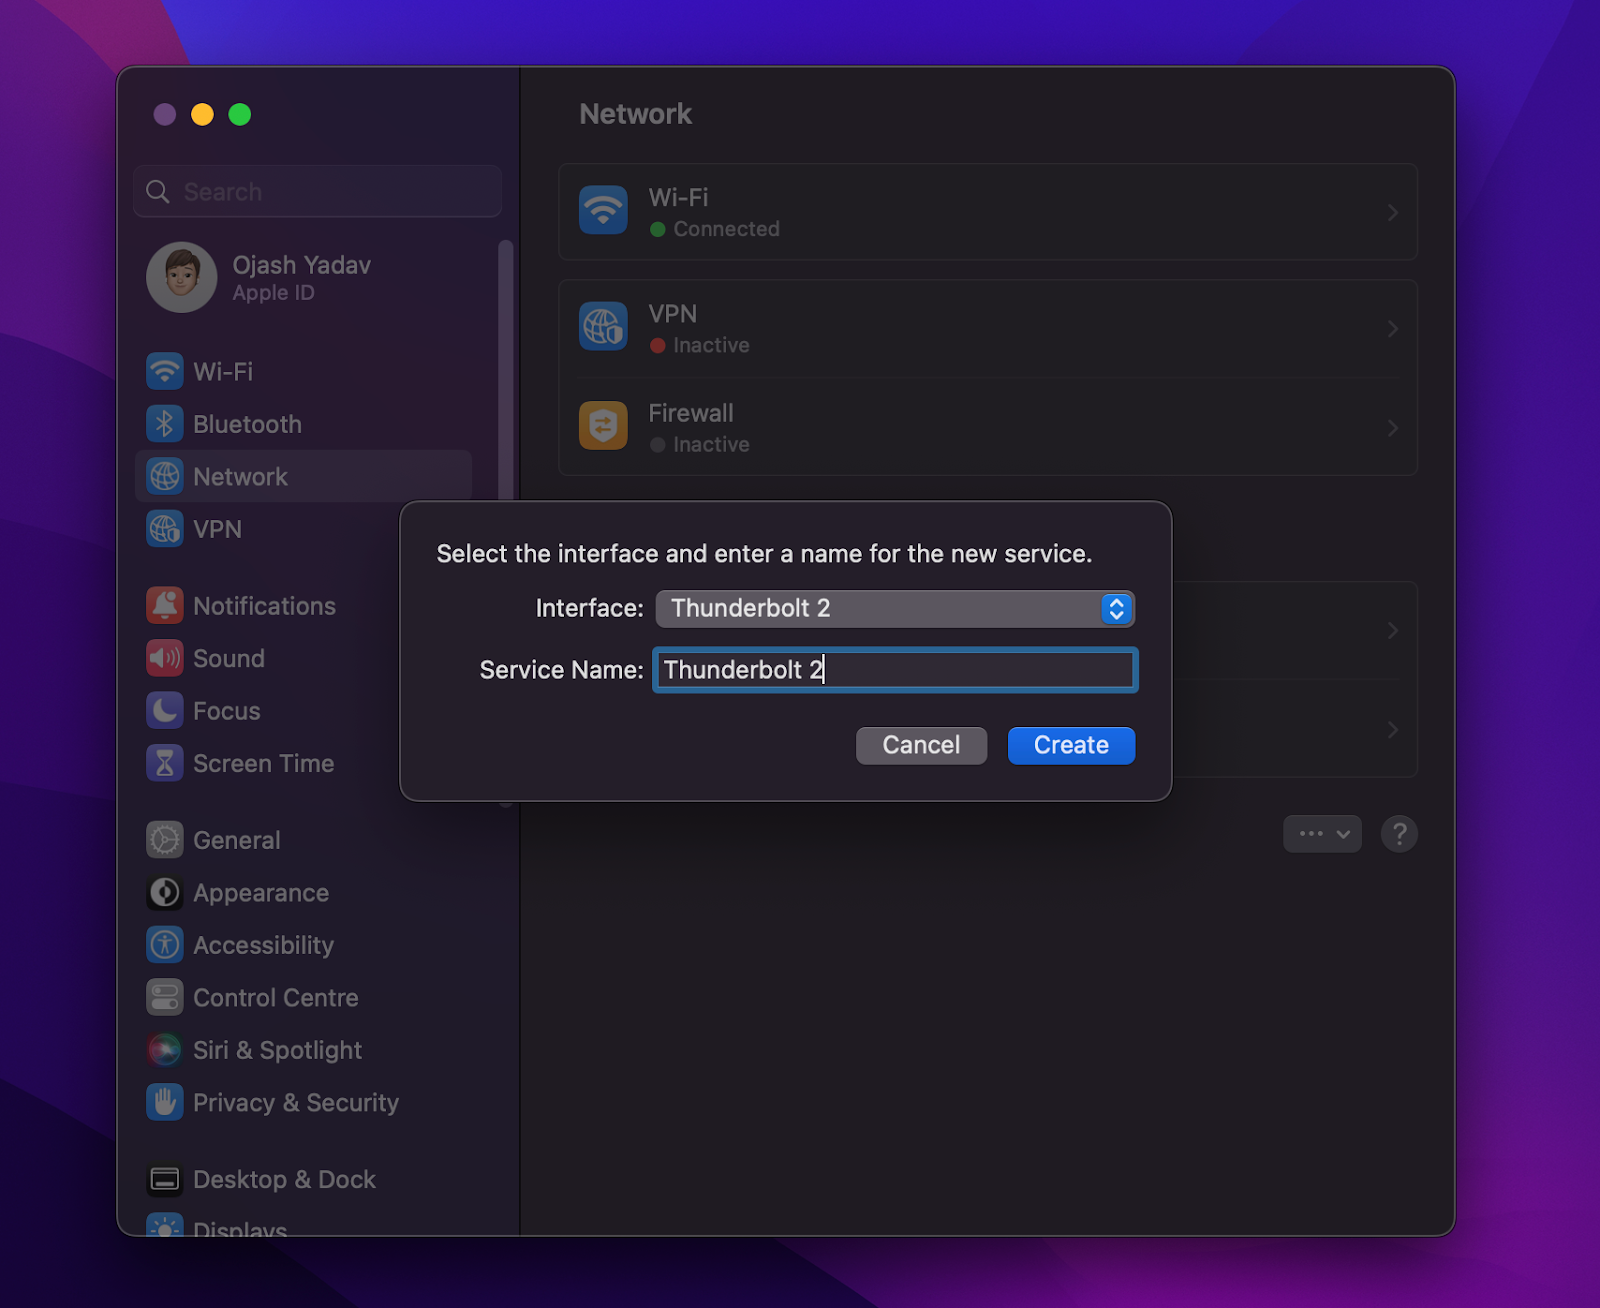The height and width of the screenshot is (1308, 1600).
Task: Expand the ellipsis actions menu
Action: coord(1322,833)
